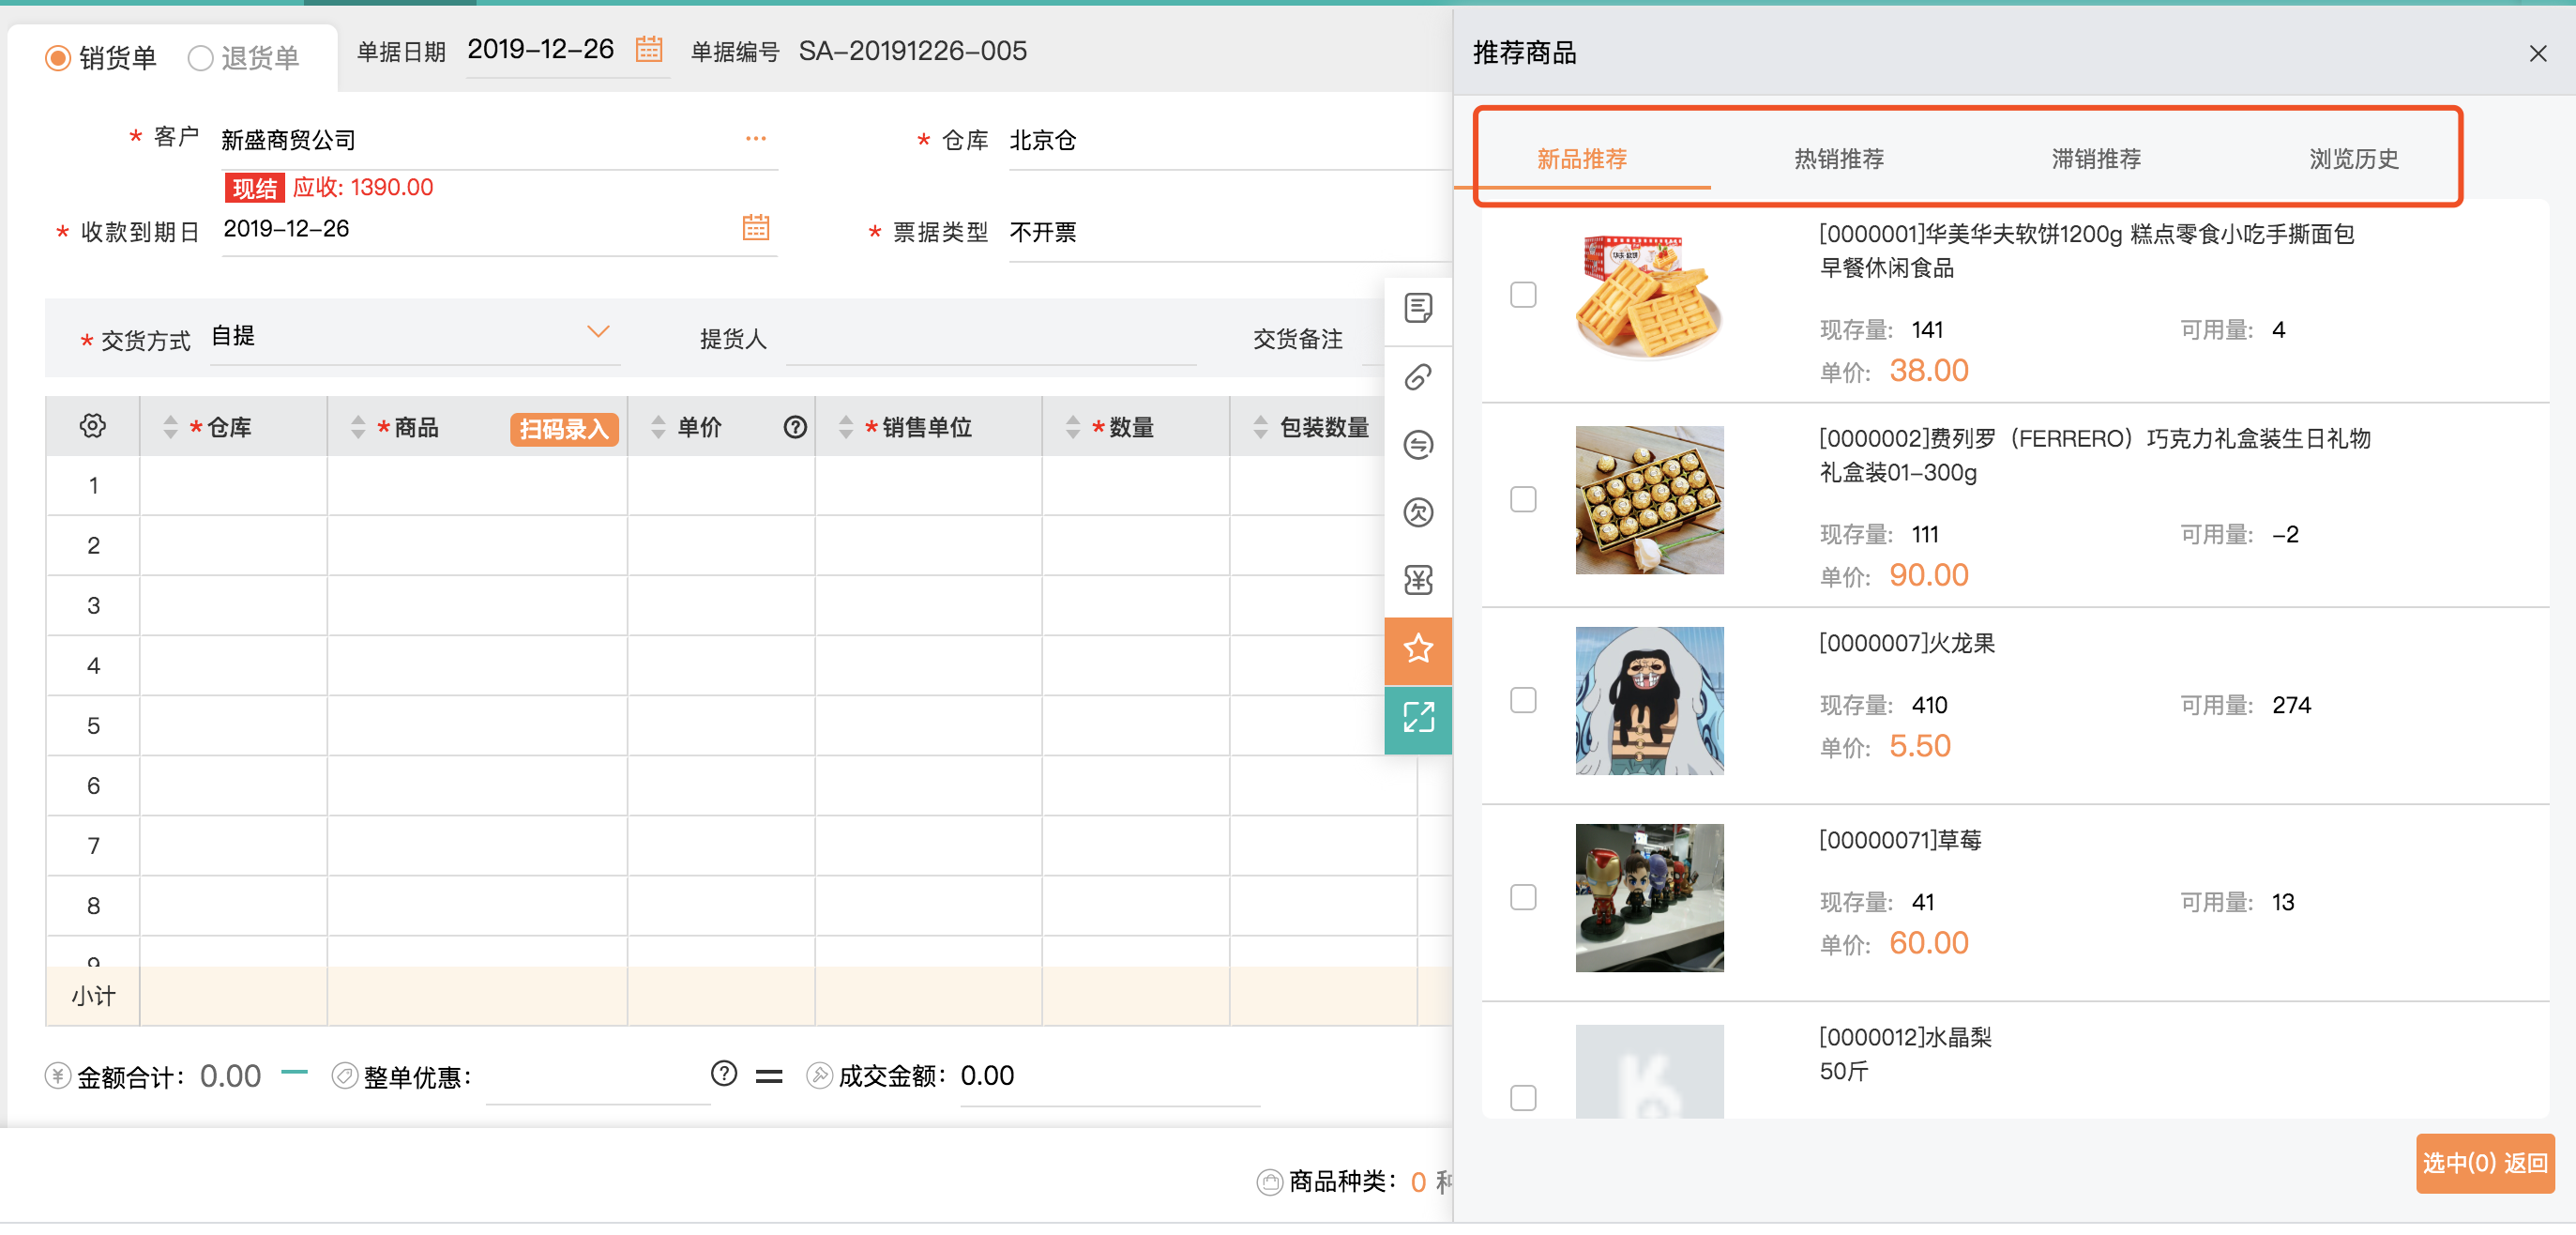Open customer field expander with ellipsis
Image resolution: width=2576 pixels, height=1235 pixels.
point(754,140)
